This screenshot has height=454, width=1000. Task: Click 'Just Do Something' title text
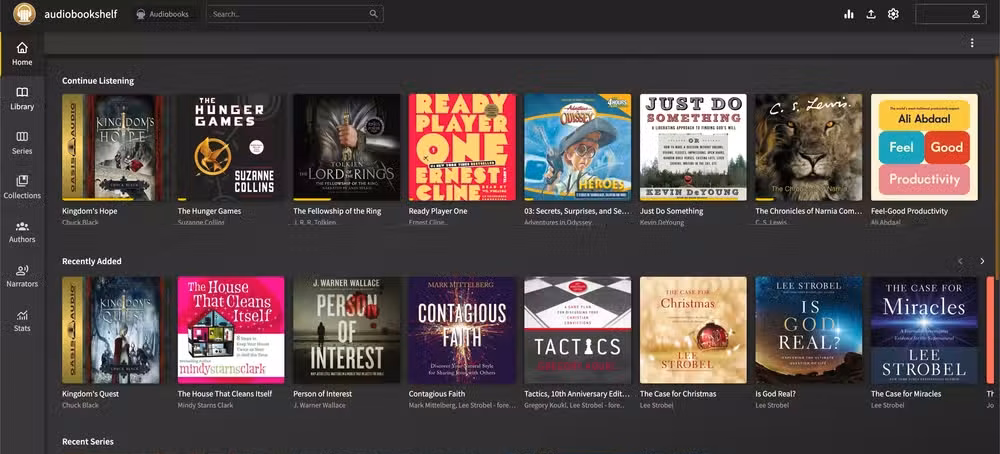(x=672, y=211)
